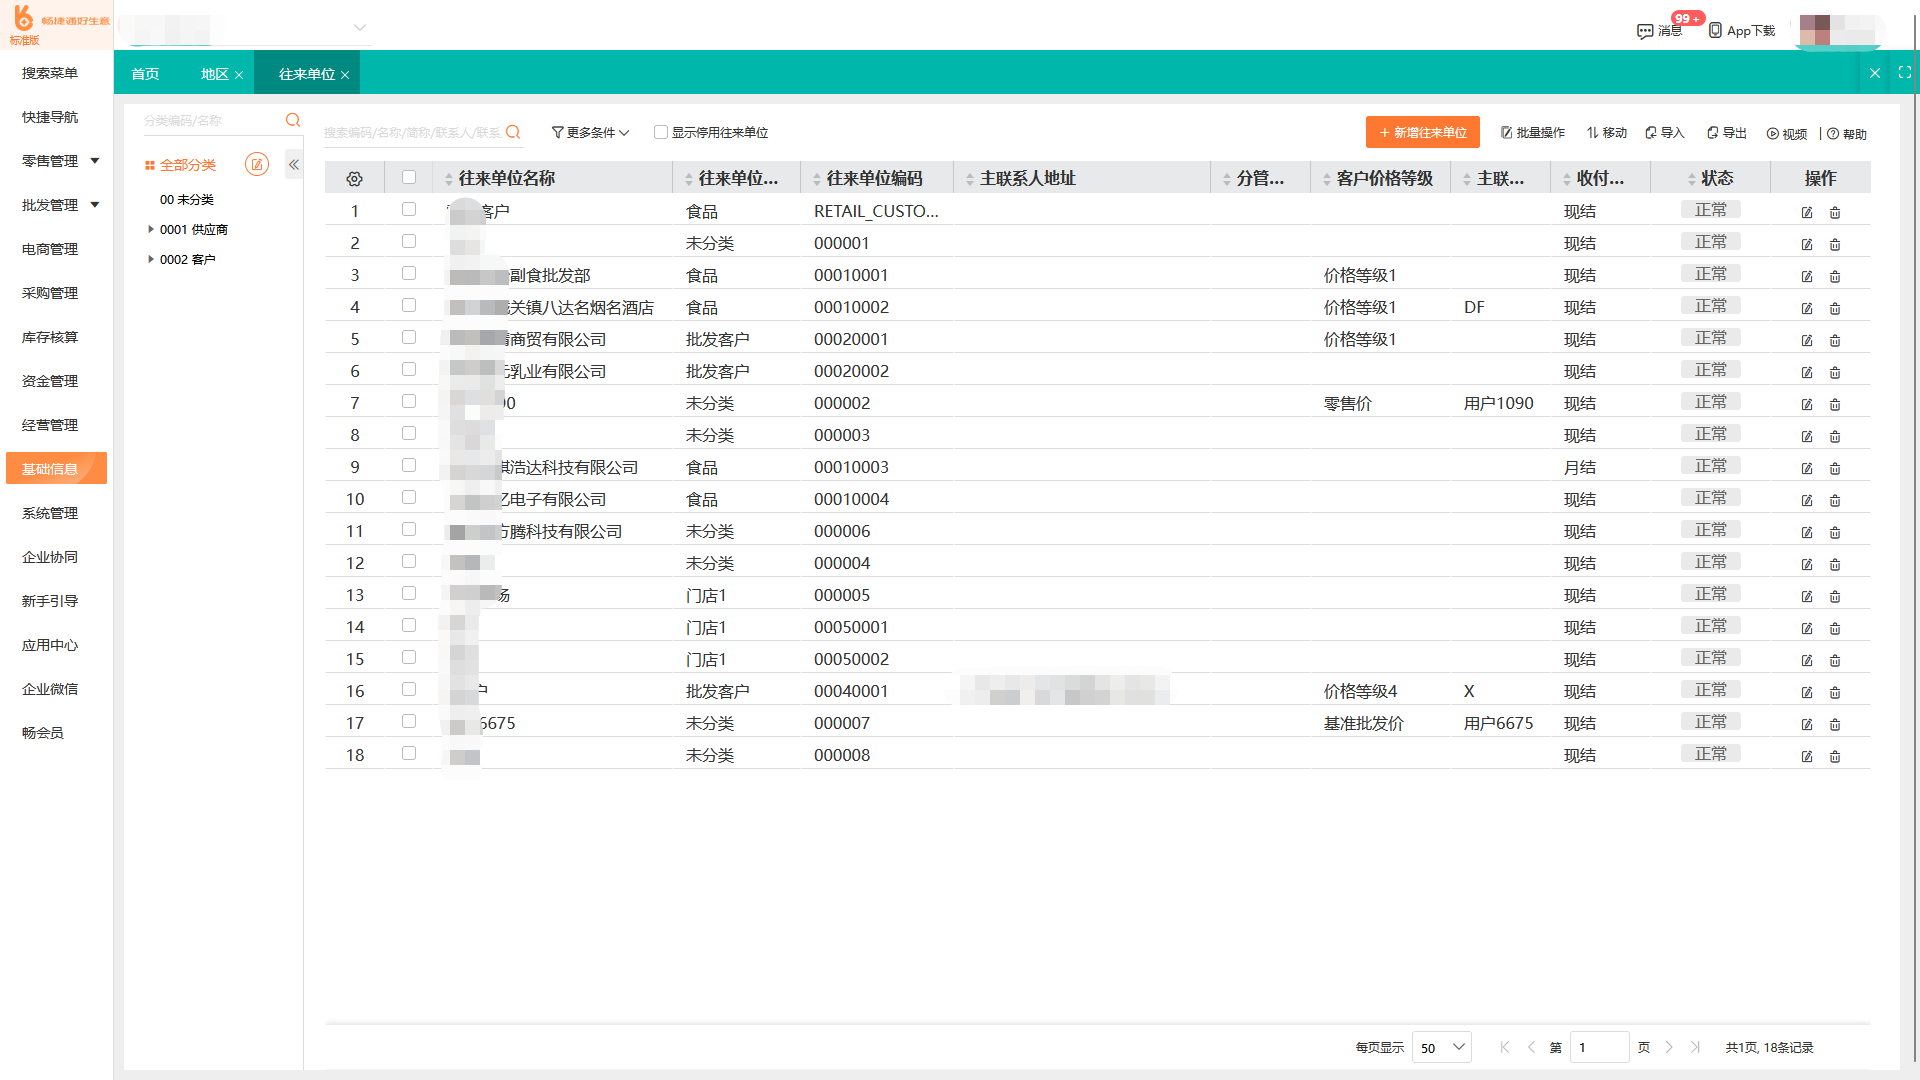The image size is (1920, 1080).
Task: Toggle 显示停用往来单位 checkbox
Action: tap(663, 131)
